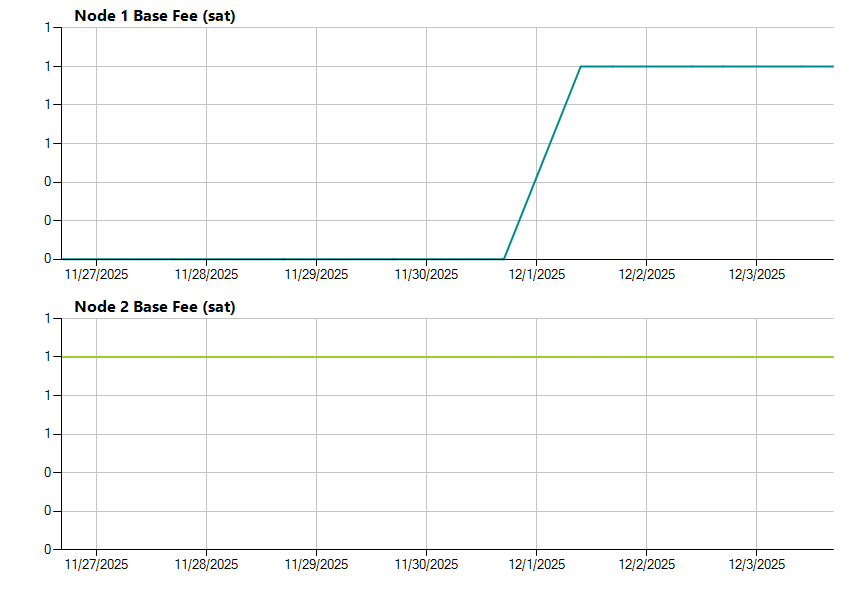Click 11/29/2025 on the Node 2 axis
The width and height of the screenshot is (860, 600).
tap(317, 565)
